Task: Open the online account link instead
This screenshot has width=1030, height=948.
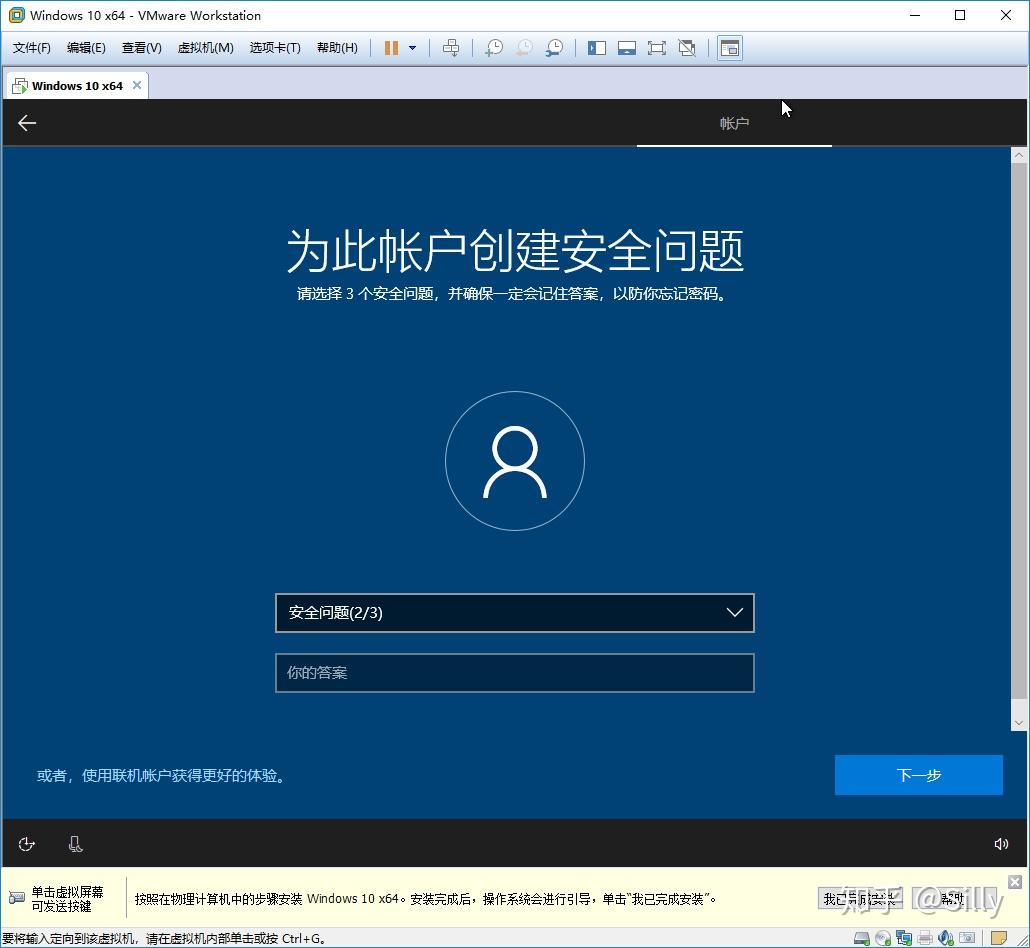Action: (165, 775)
